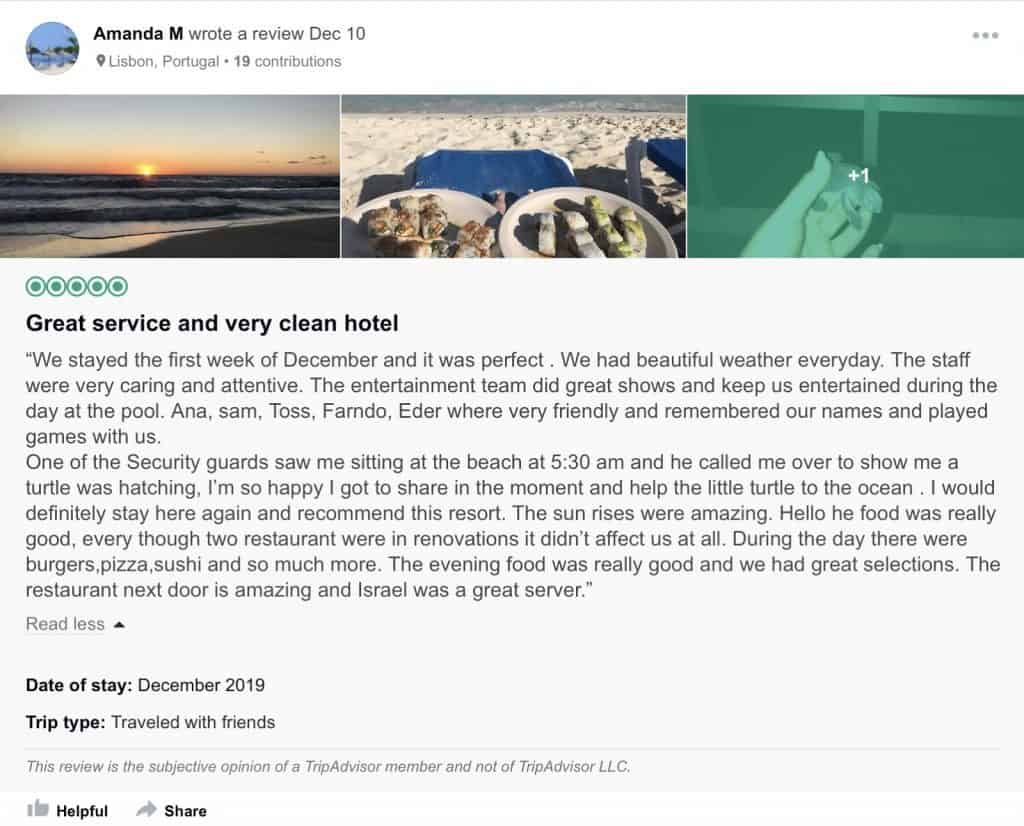Viewport: 1024px width, 826px height.
Task: Click the fifth green rating bubble
Action: (x=118, y=285)
